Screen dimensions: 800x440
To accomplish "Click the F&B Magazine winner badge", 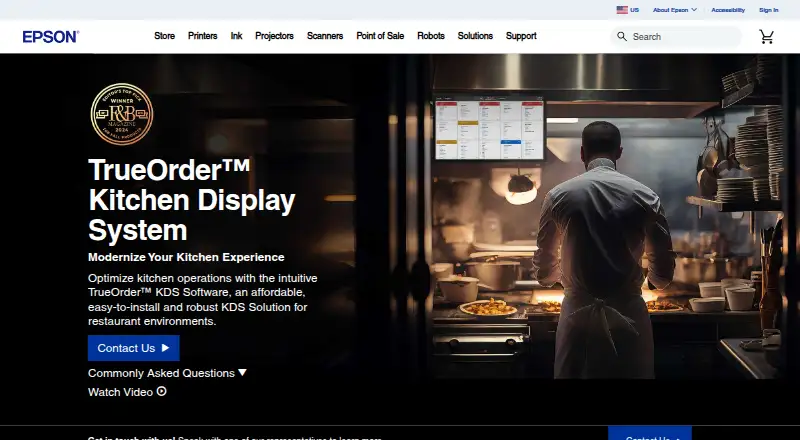I will point(121,114).
